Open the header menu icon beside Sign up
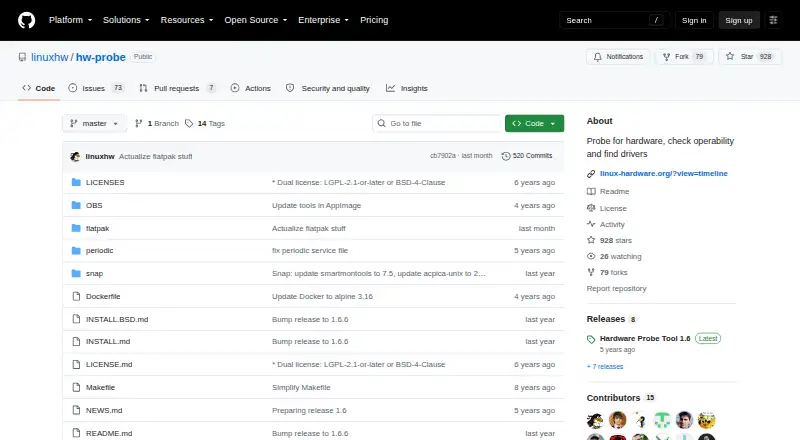This screenshot has width=800, height=440. point(773,20)
